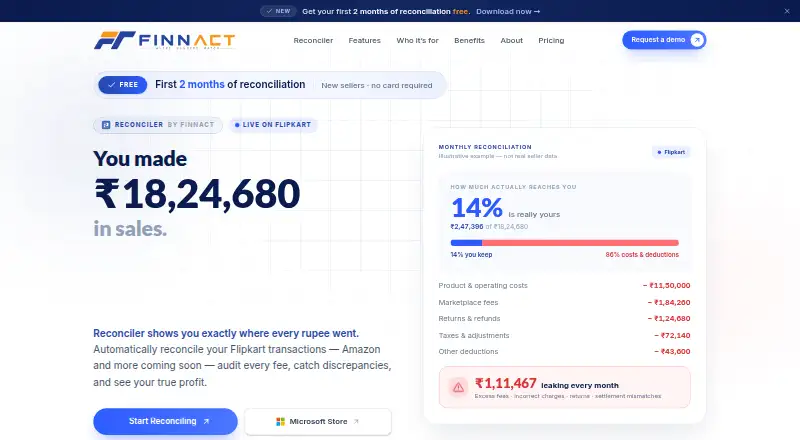Click Other deductions row label
Viewport: 800px width, 440px height.
point(468,352)
